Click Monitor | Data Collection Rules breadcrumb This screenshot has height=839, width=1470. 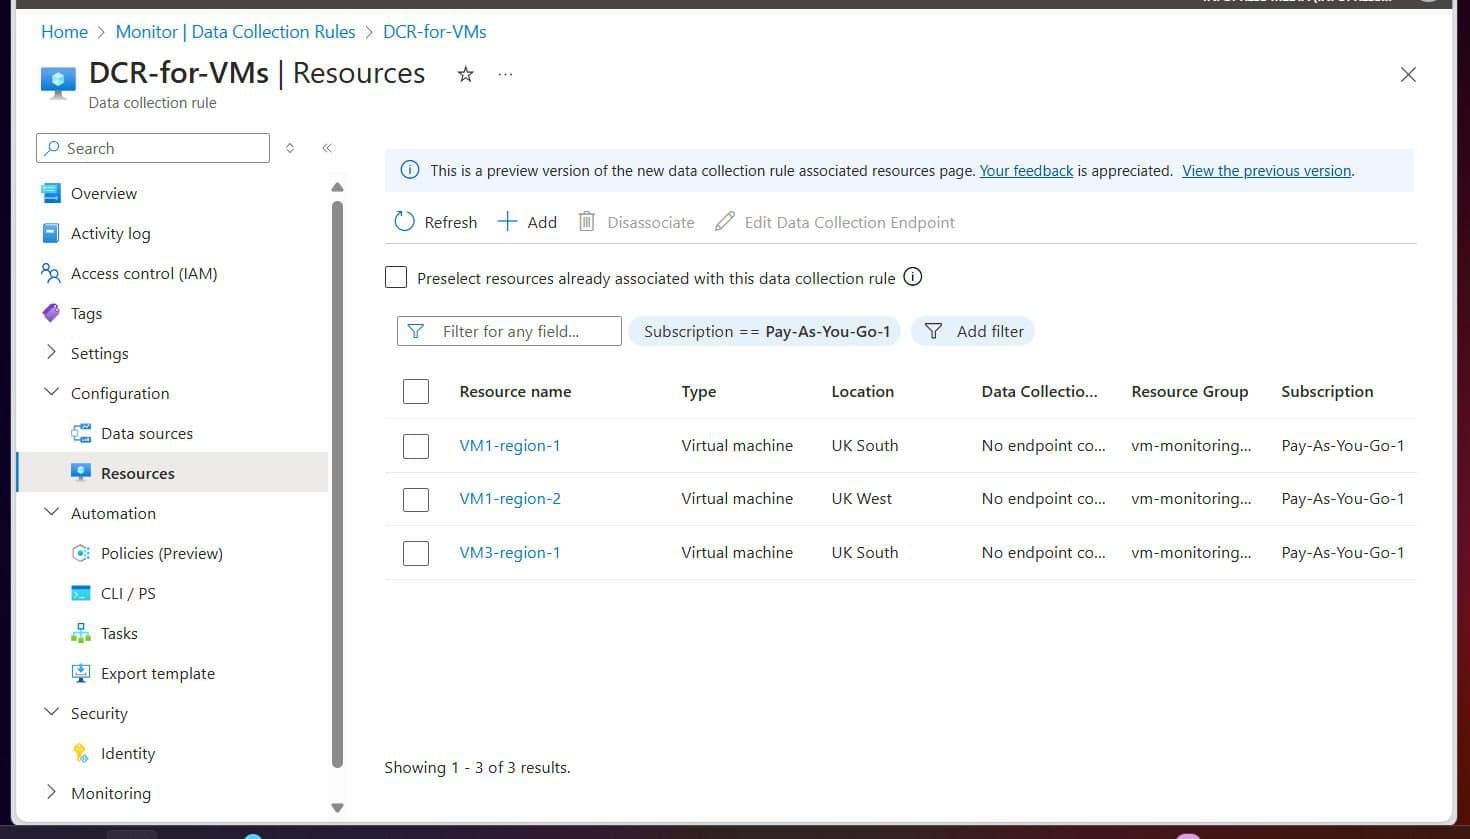[x=235, y=32]
